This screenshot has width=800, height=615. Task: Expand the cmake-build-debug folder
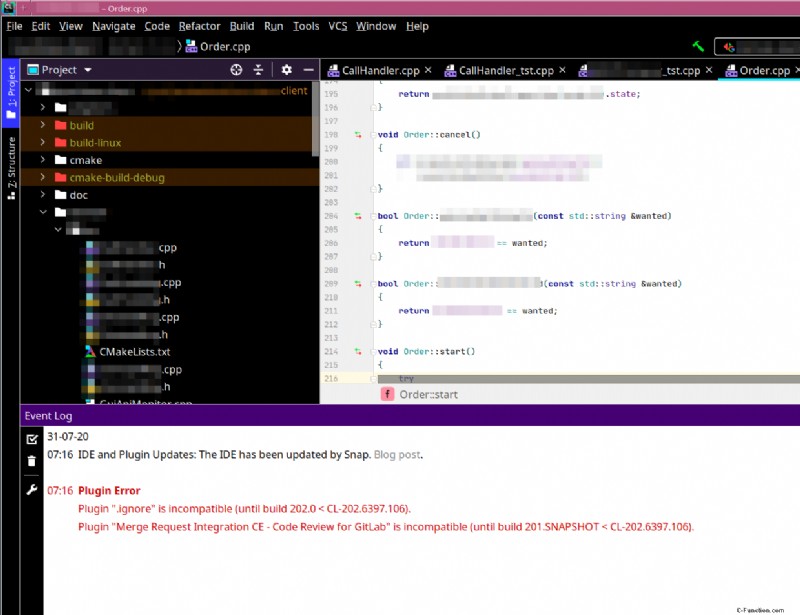pyautogui.click(x=43, y=178)
